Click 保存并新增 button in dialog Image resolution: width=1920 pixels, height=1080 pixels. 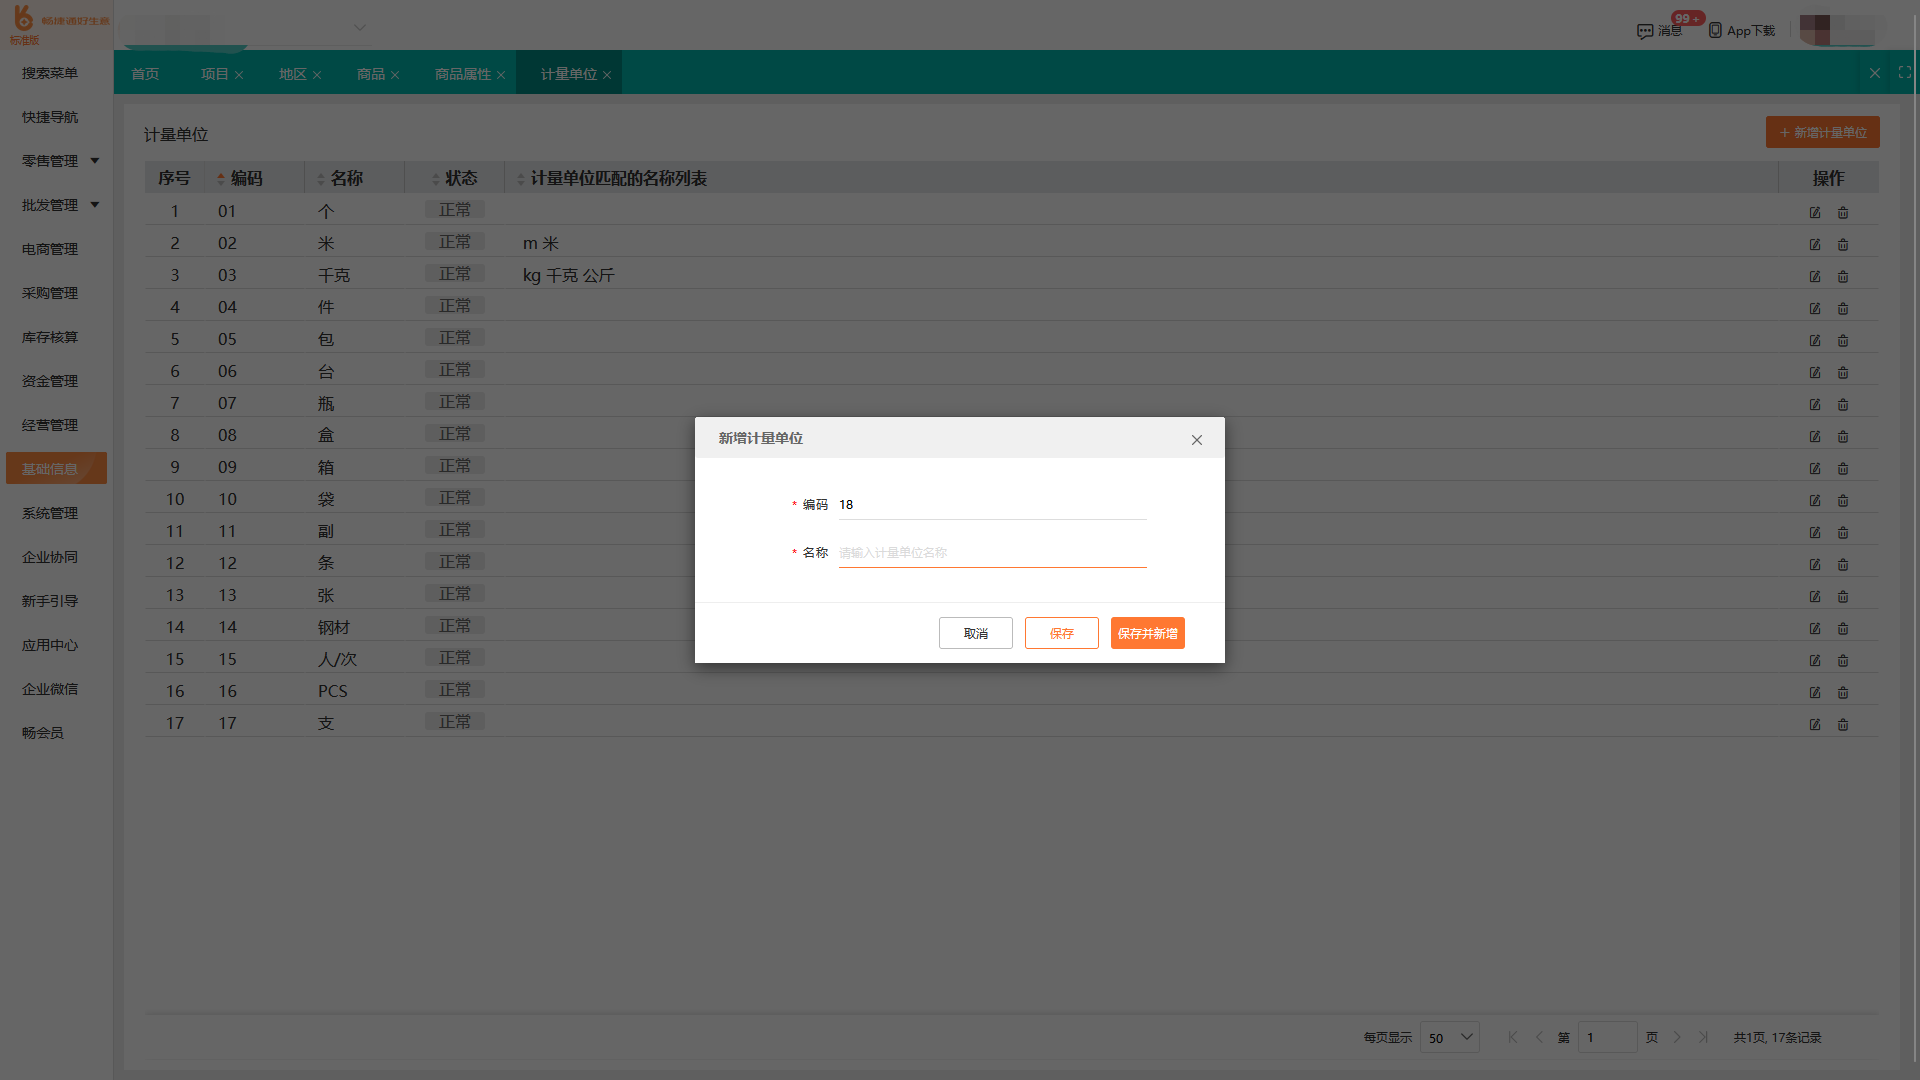[1147, 633]
